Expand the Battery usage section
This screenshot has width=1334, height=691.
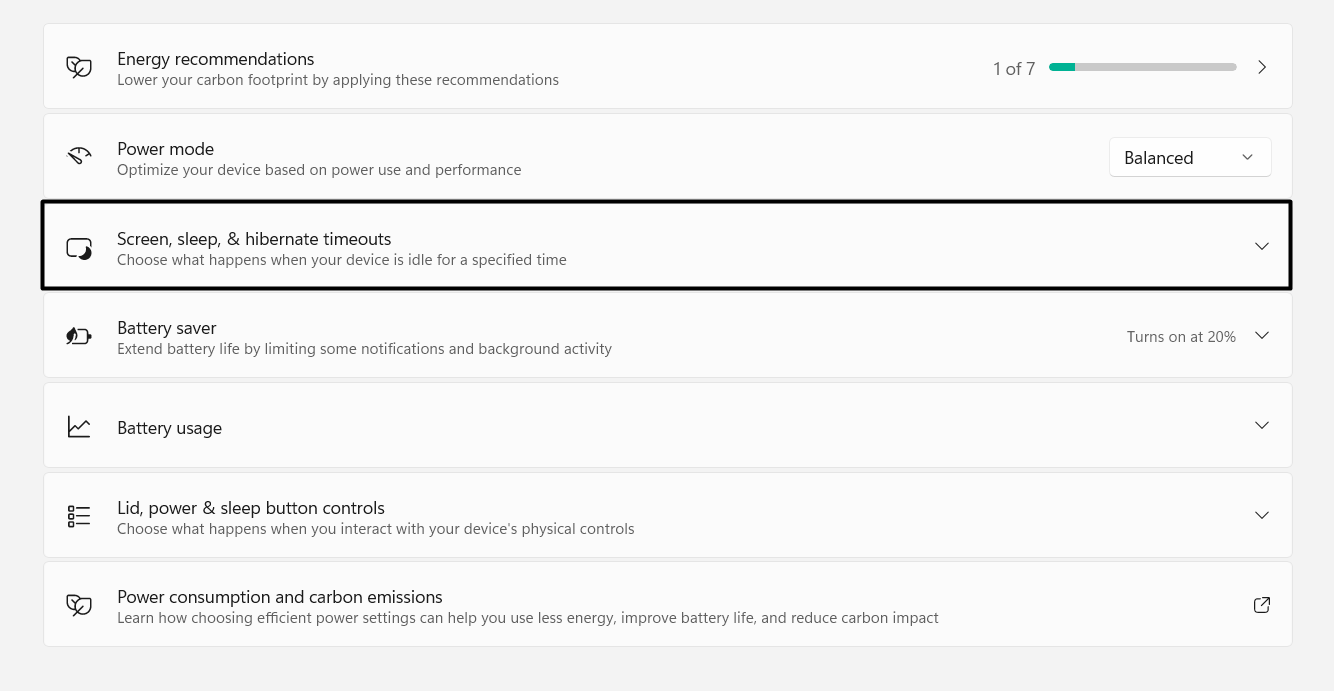[1261, 425]
